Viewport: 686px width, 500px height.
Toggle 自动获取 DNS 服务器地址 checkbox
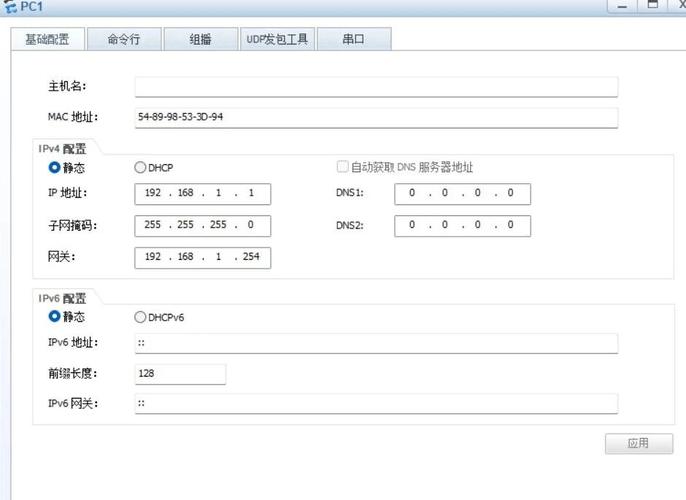click(x=342, y=168)
